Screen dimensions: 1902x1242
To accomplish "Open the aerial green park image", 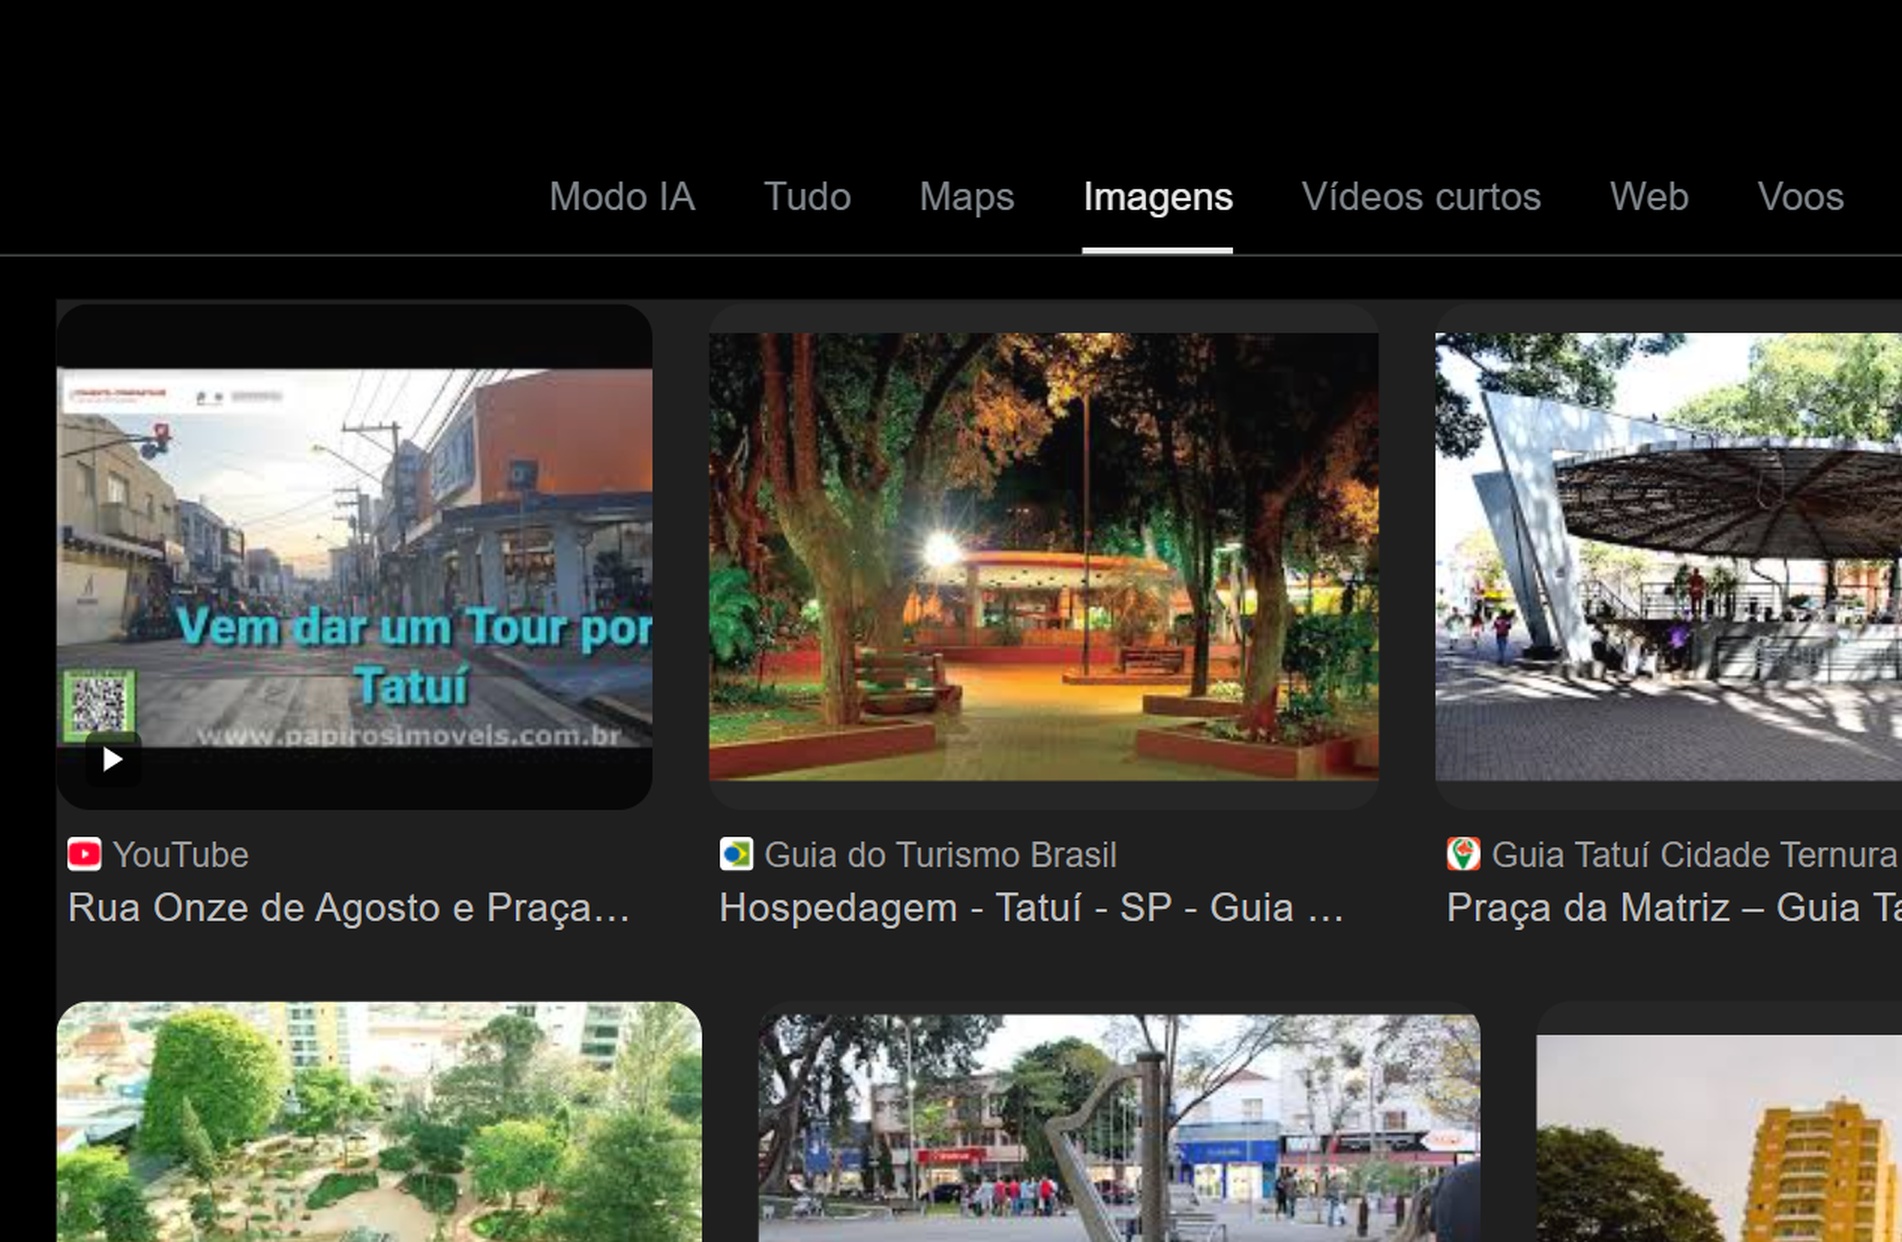I will tap(379, 1122).
